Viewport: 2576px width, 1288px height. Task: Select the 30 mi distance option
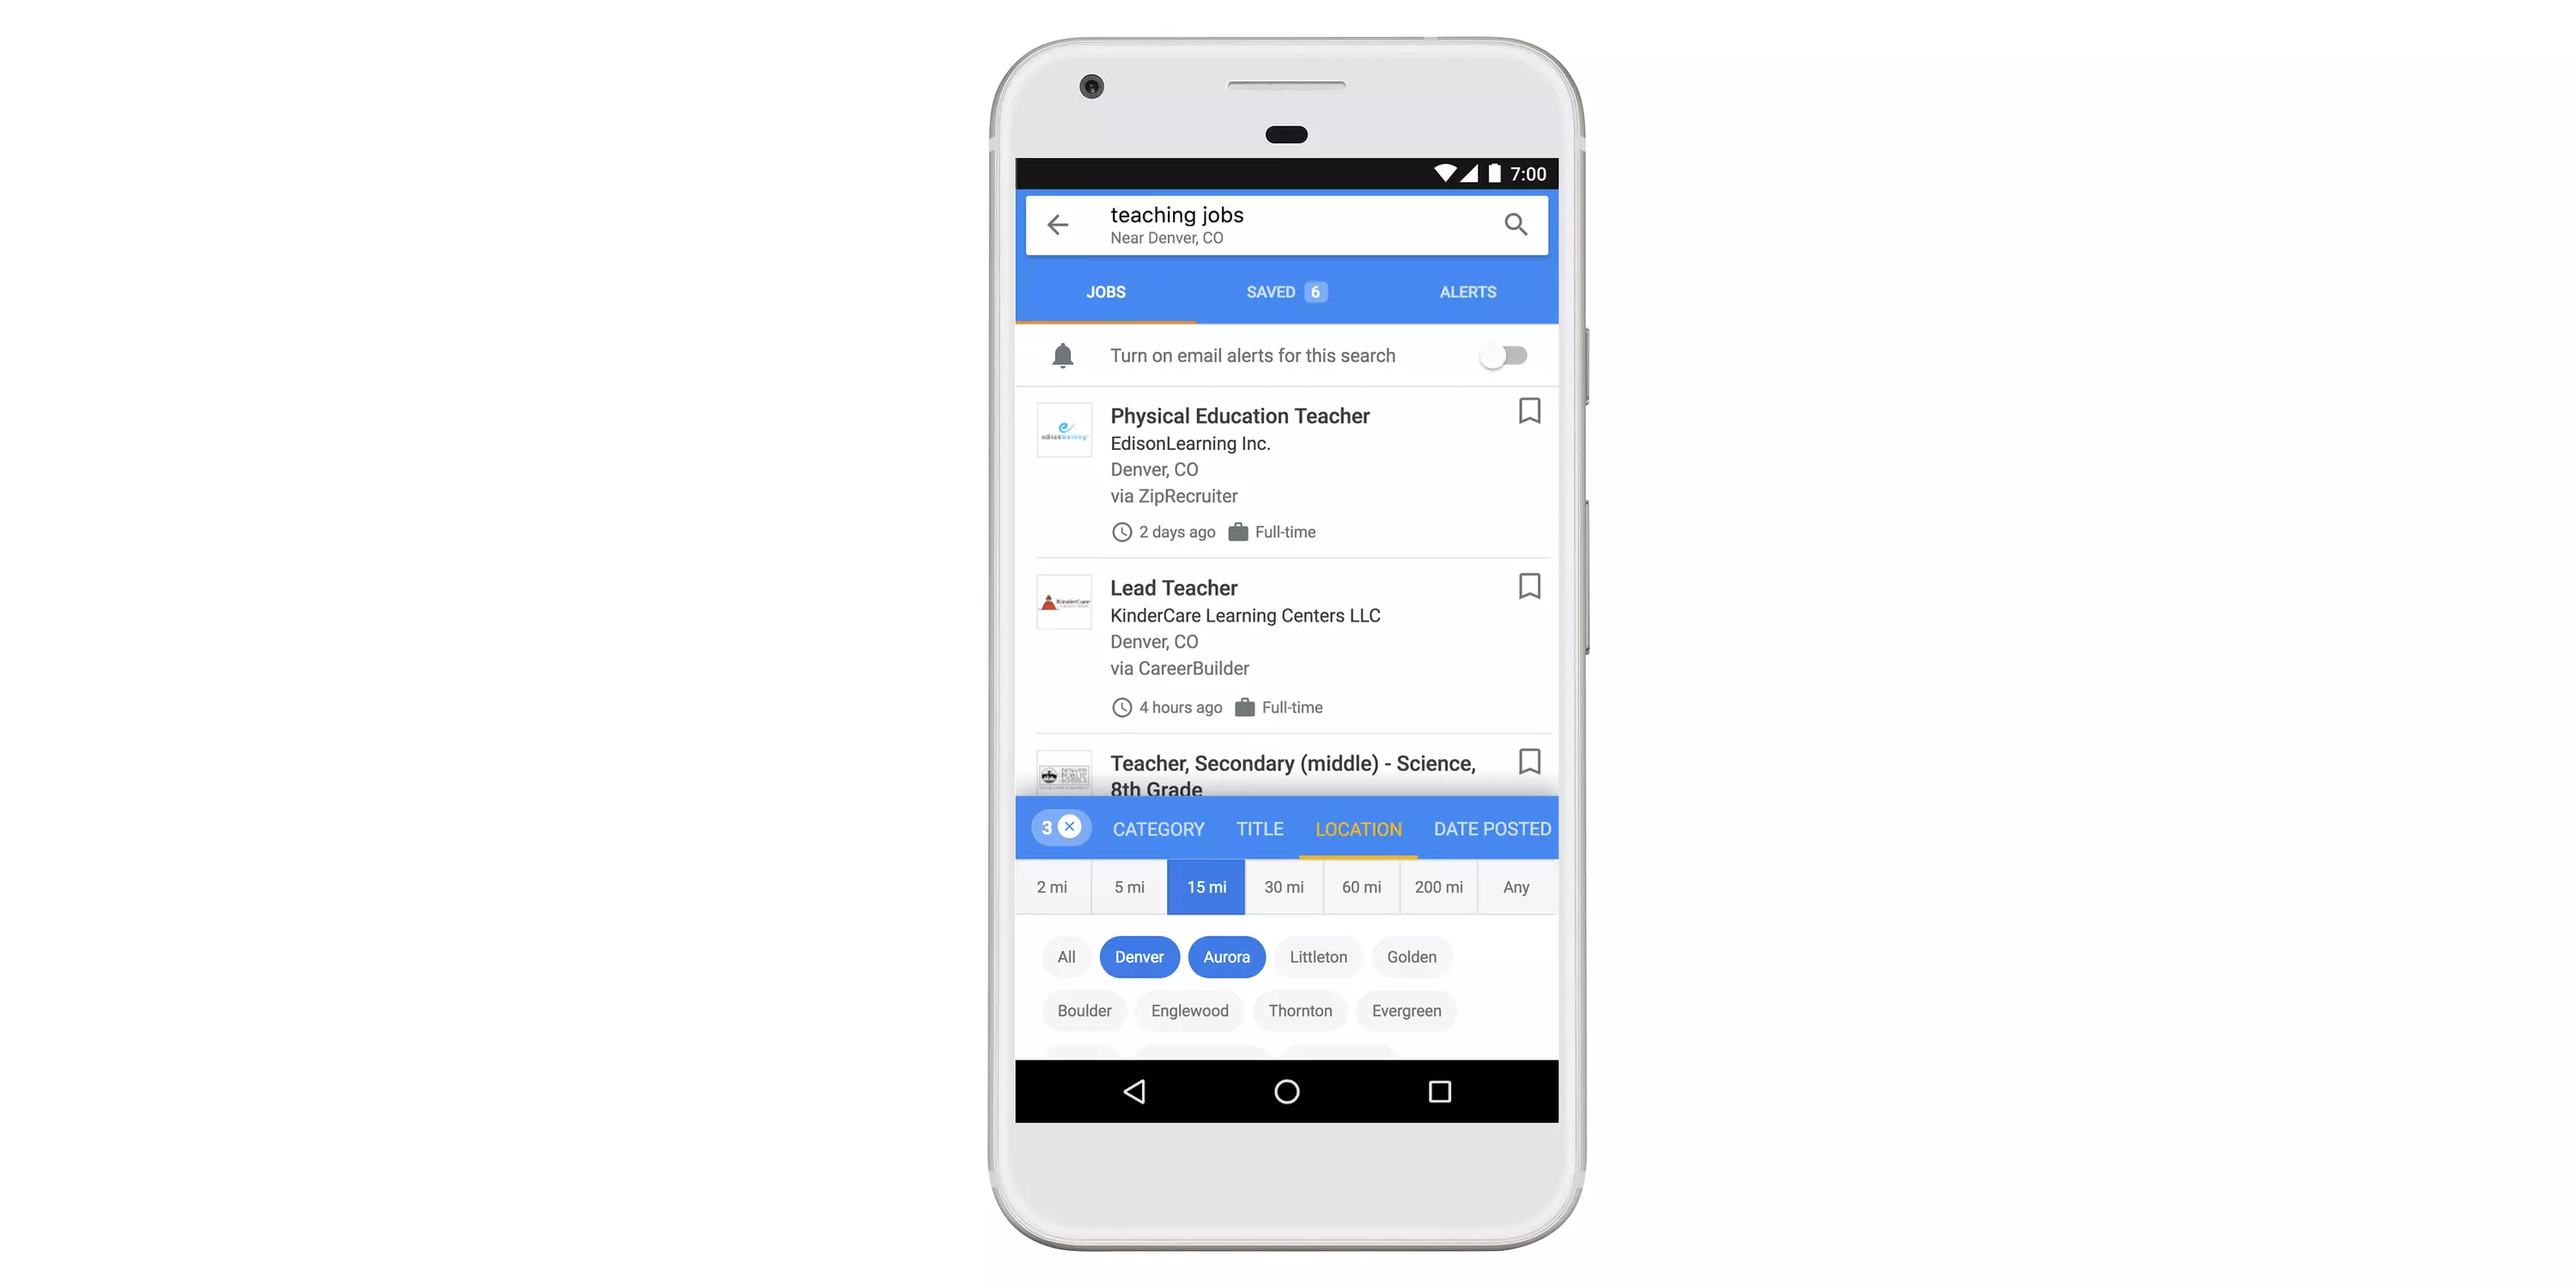pos(1283,887)
